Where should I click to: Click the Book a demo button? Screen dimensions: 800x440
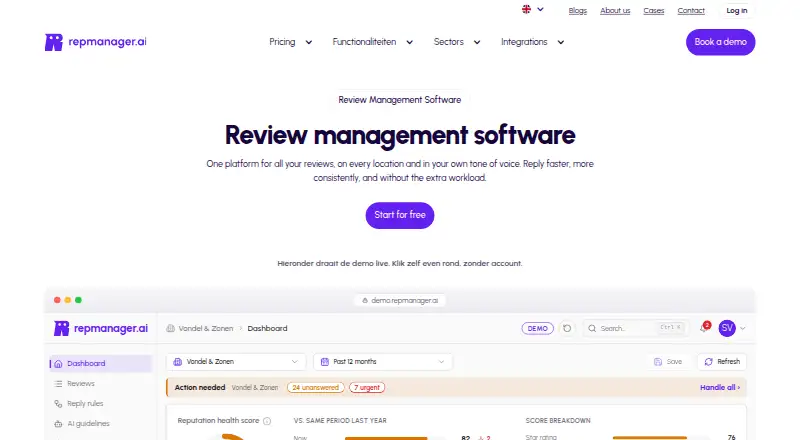click(x=720, y=42)
